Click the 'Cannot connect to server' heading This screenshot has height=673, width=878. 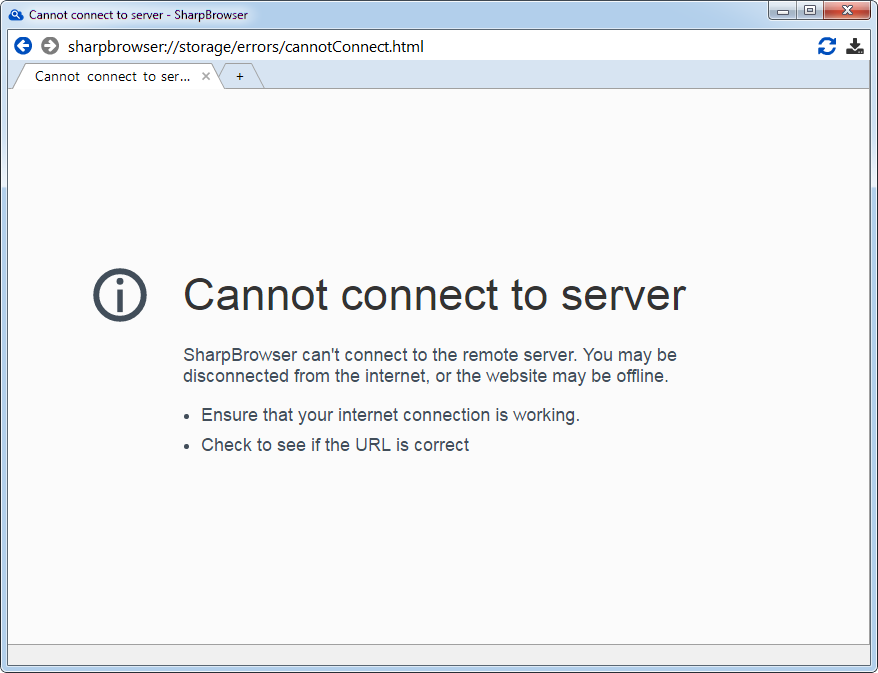[434, 295]
